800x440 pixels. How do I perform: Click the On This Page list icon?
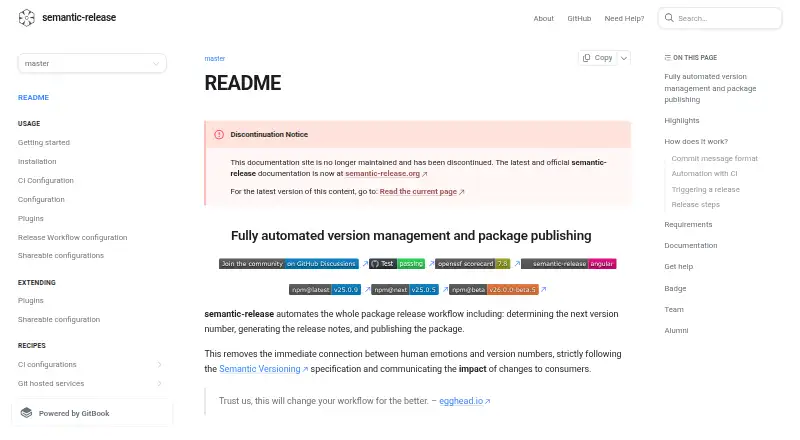[667, 58]
